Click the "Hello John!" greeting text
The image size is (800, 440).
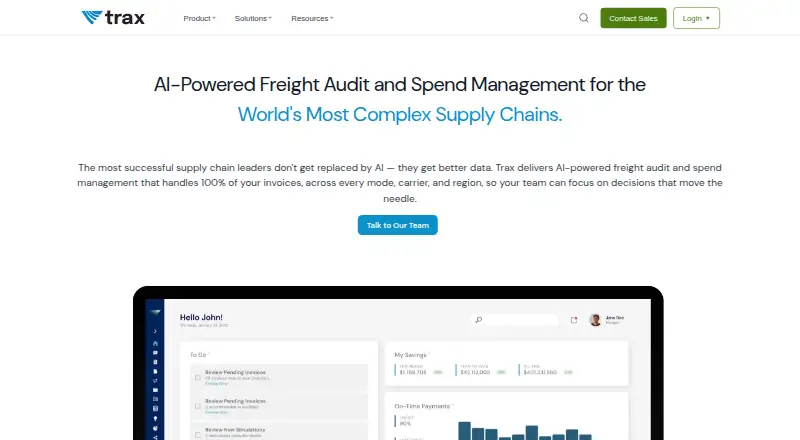point(201,317)
